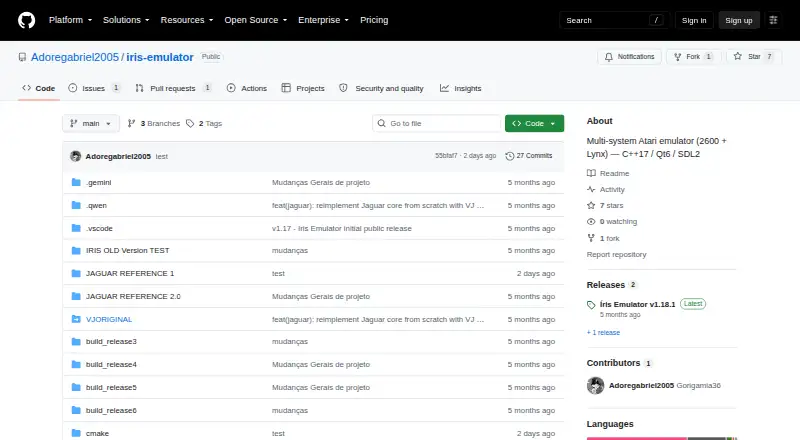Click the + 1 release link
This screenshot has height=440, width=800.
pos(603,332)
